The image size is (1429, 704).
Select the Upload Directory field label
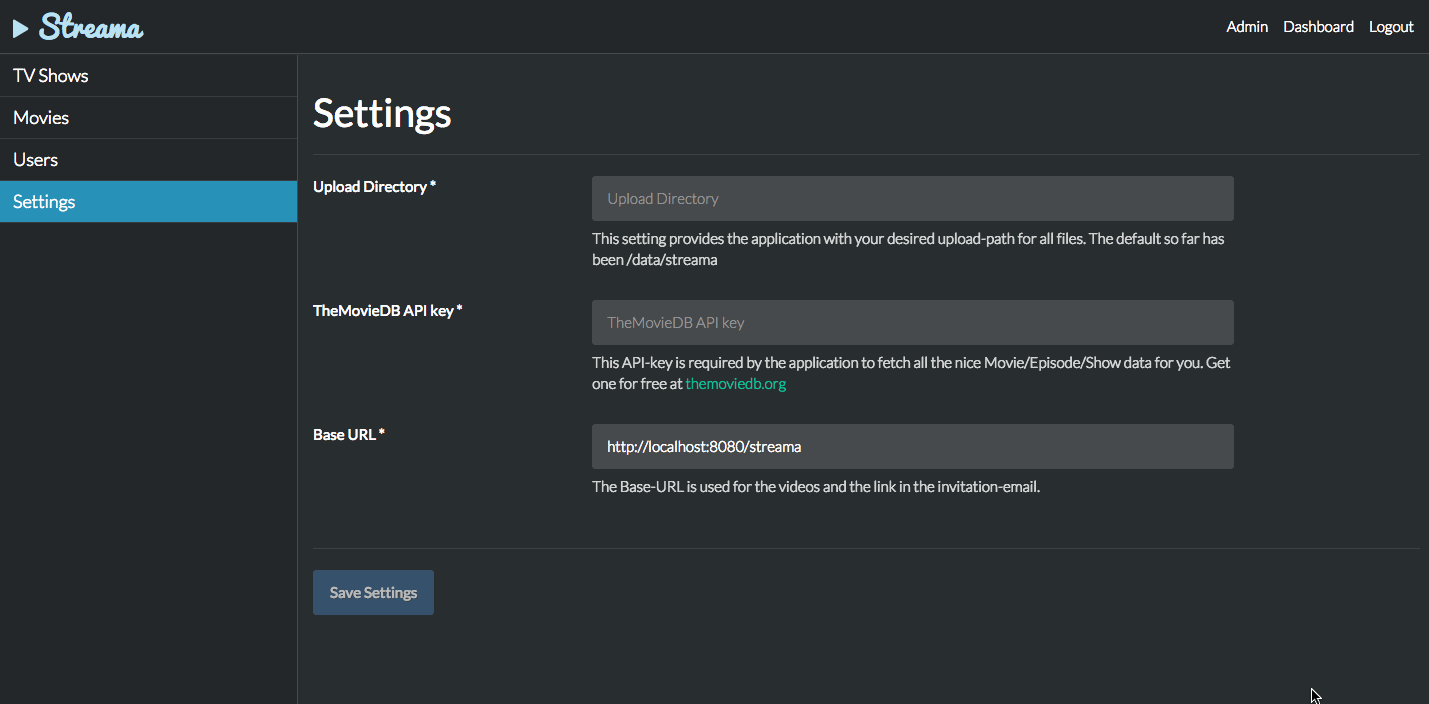(x=373, y=186)
